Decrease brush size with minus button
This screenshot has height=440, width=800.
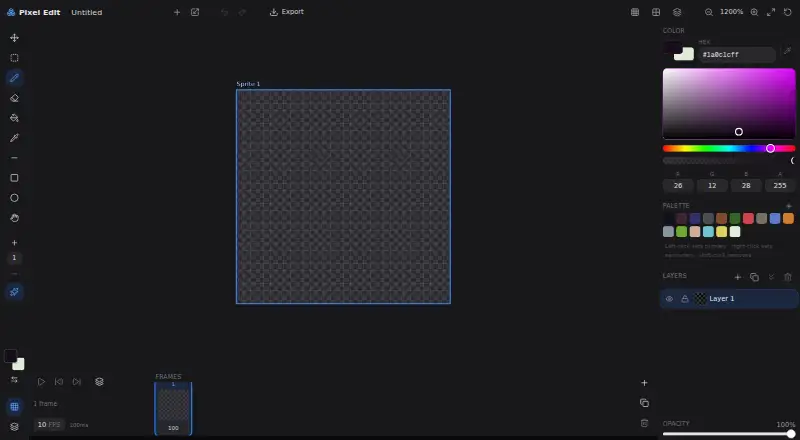[x=14, y=273]
